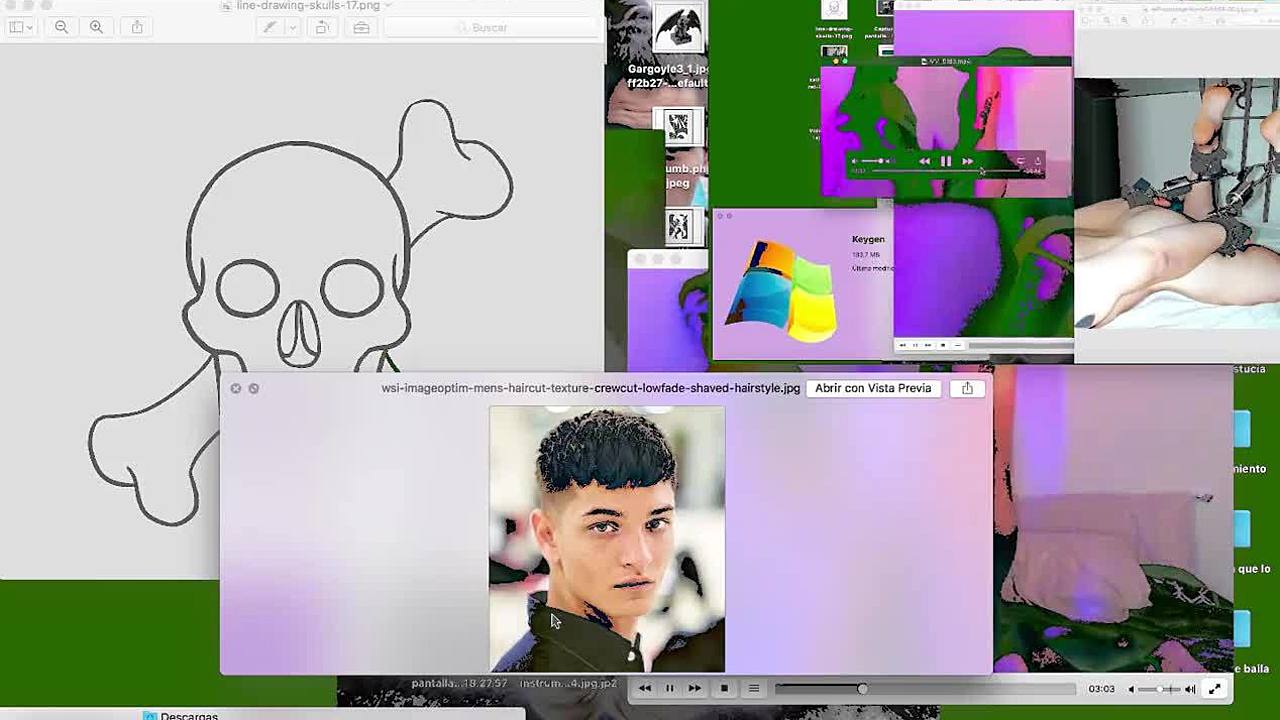Enter fullscreen from the bottom player bar
Image resolution: width=1280 pixels, height=720 pixels.
[1214, 688]
